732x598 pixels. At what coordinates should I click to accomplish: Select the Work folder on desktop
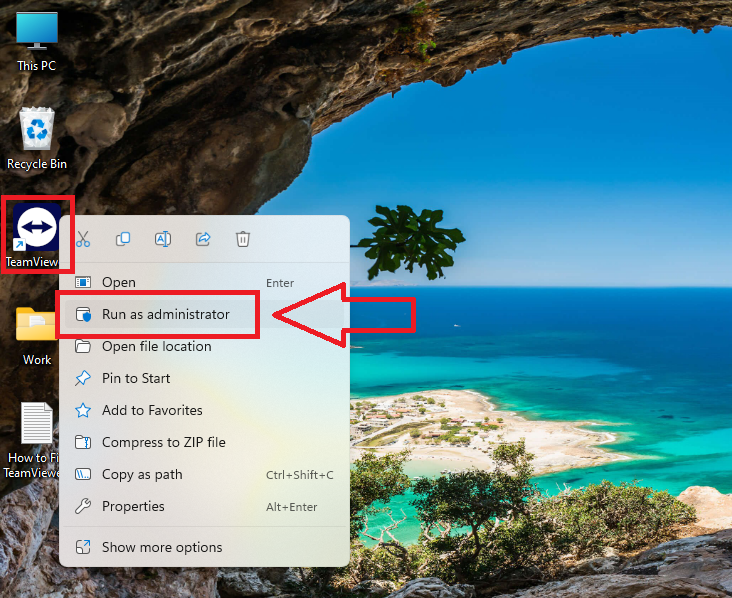tap(36, 336)
